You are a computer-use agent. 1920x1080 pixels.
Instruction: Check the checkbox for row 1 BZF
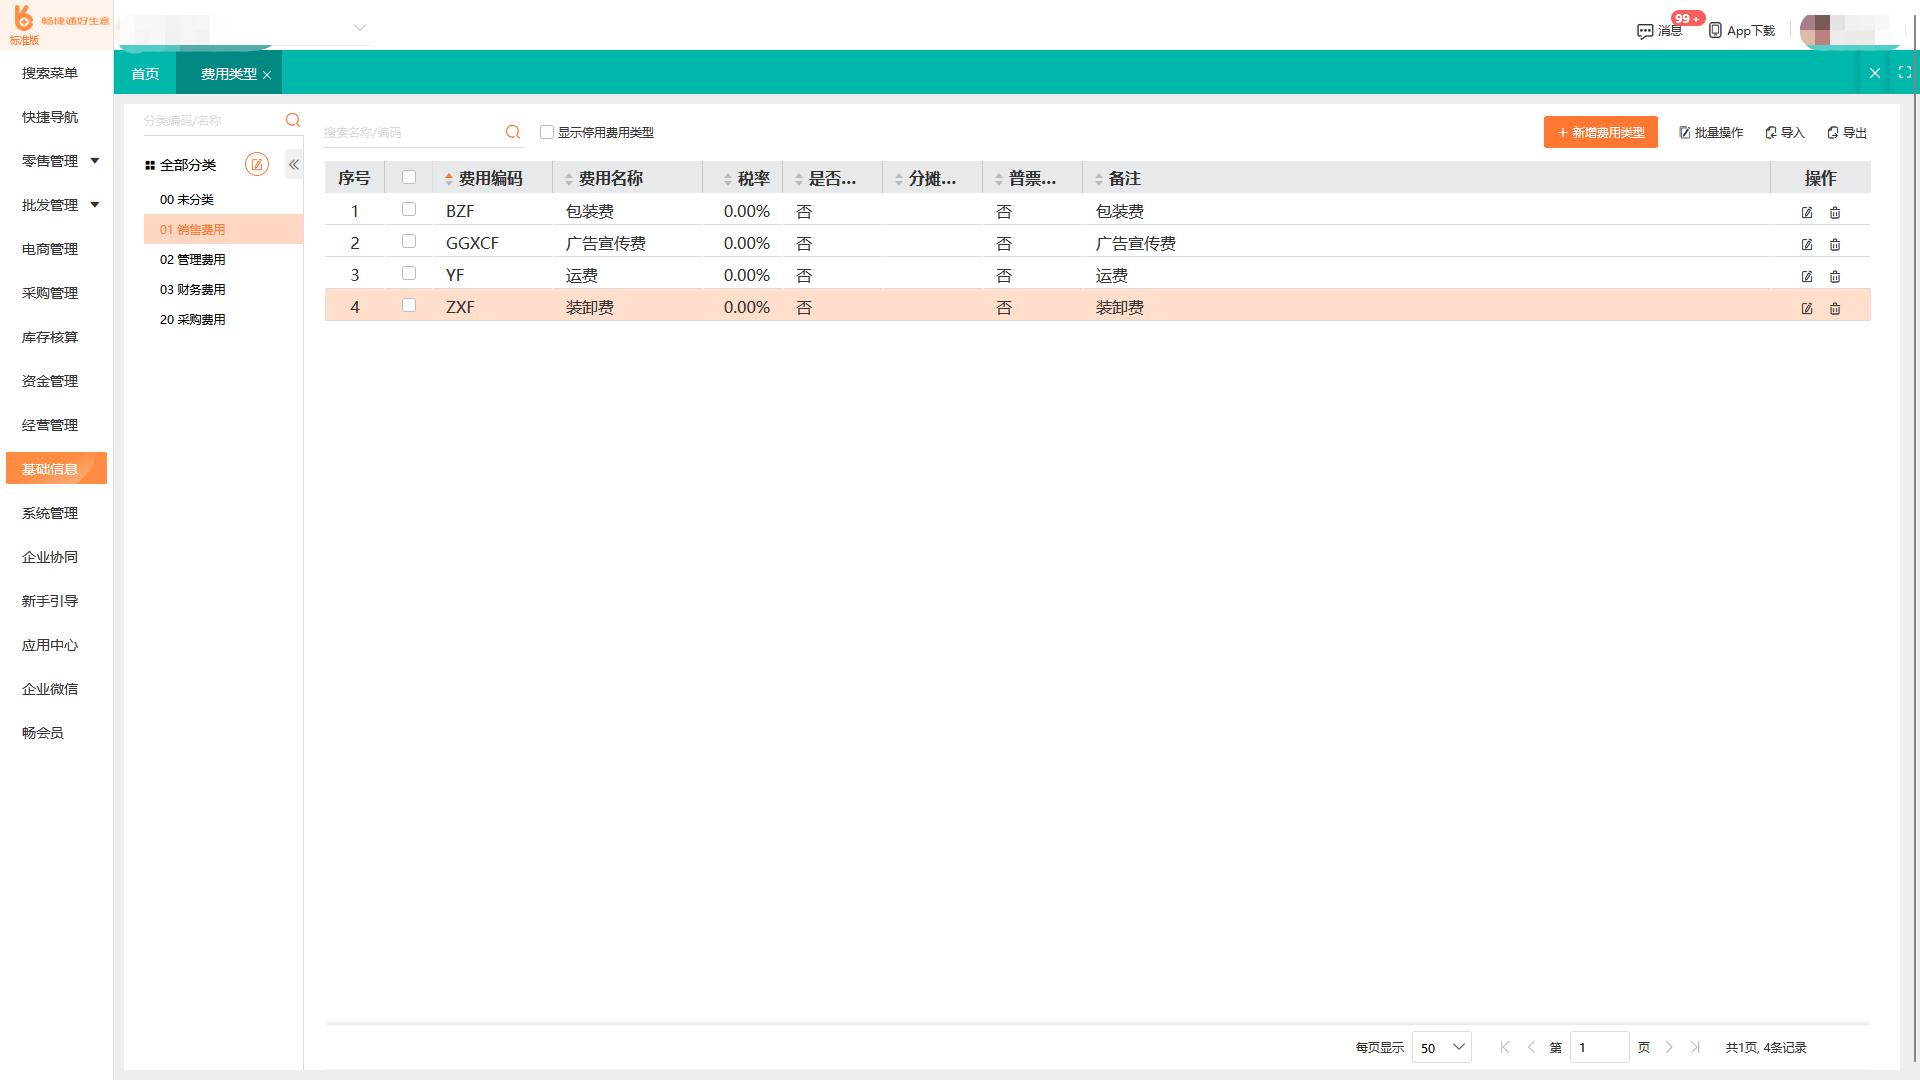[409, 211]
